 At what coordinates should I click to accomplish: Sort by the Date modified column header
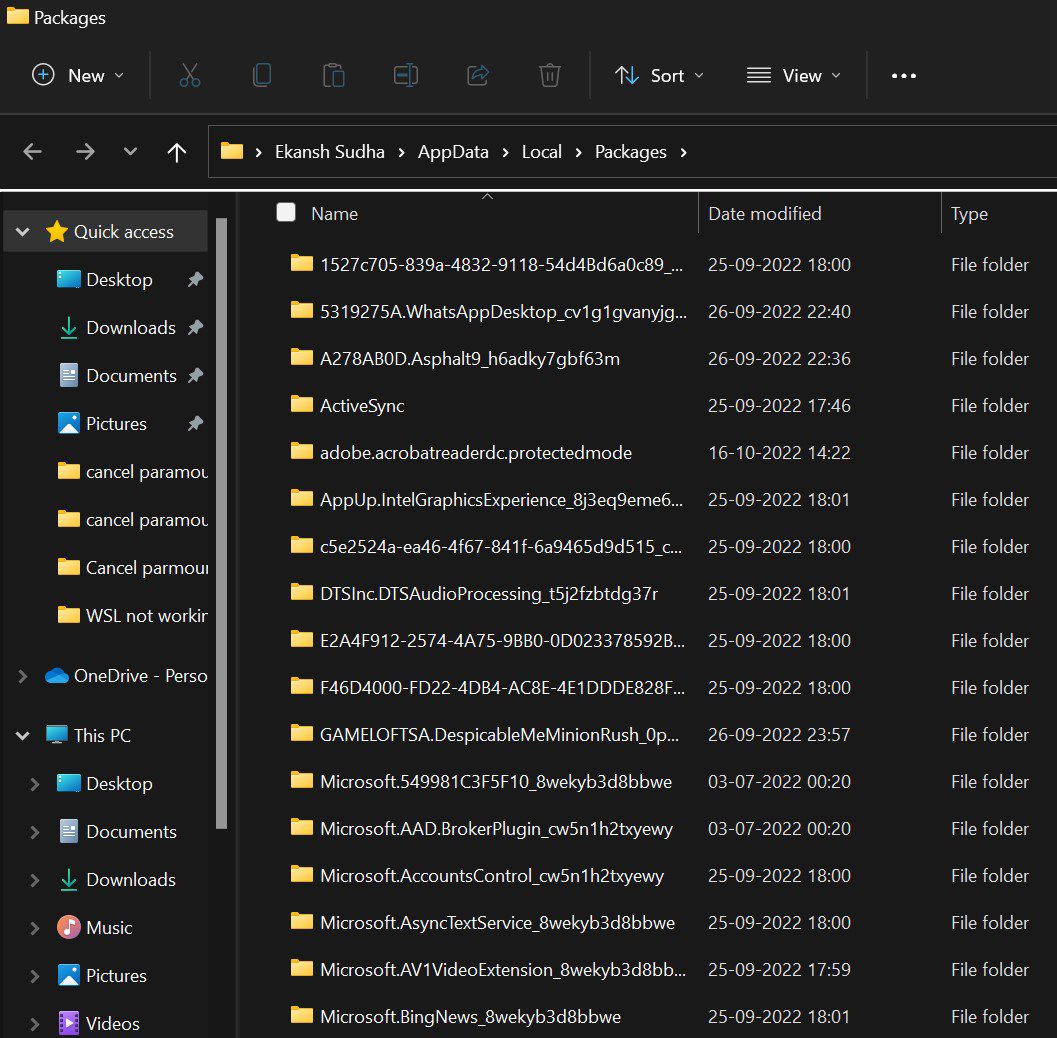coord(765,213)
